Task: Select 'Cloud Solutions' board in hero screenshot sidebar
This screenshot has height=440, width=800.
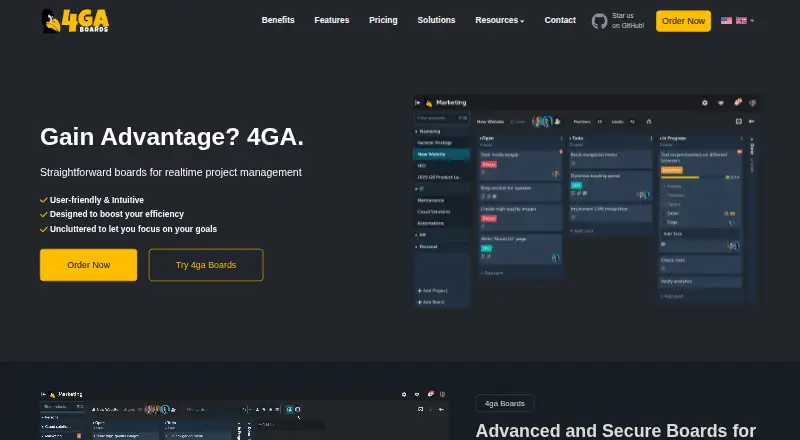Action: click(x=434, y=211)
